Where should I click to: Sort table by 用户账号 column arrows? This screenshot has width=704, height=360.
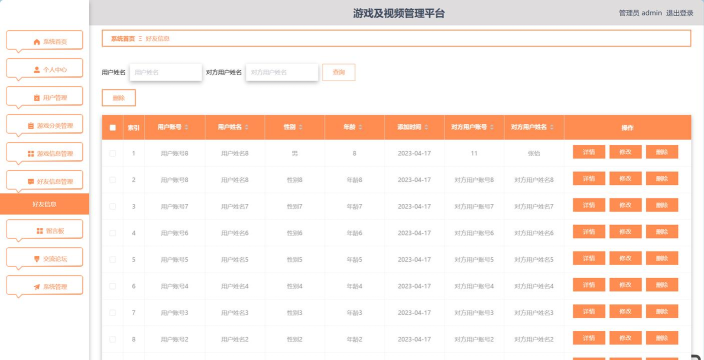coord(186,127)
